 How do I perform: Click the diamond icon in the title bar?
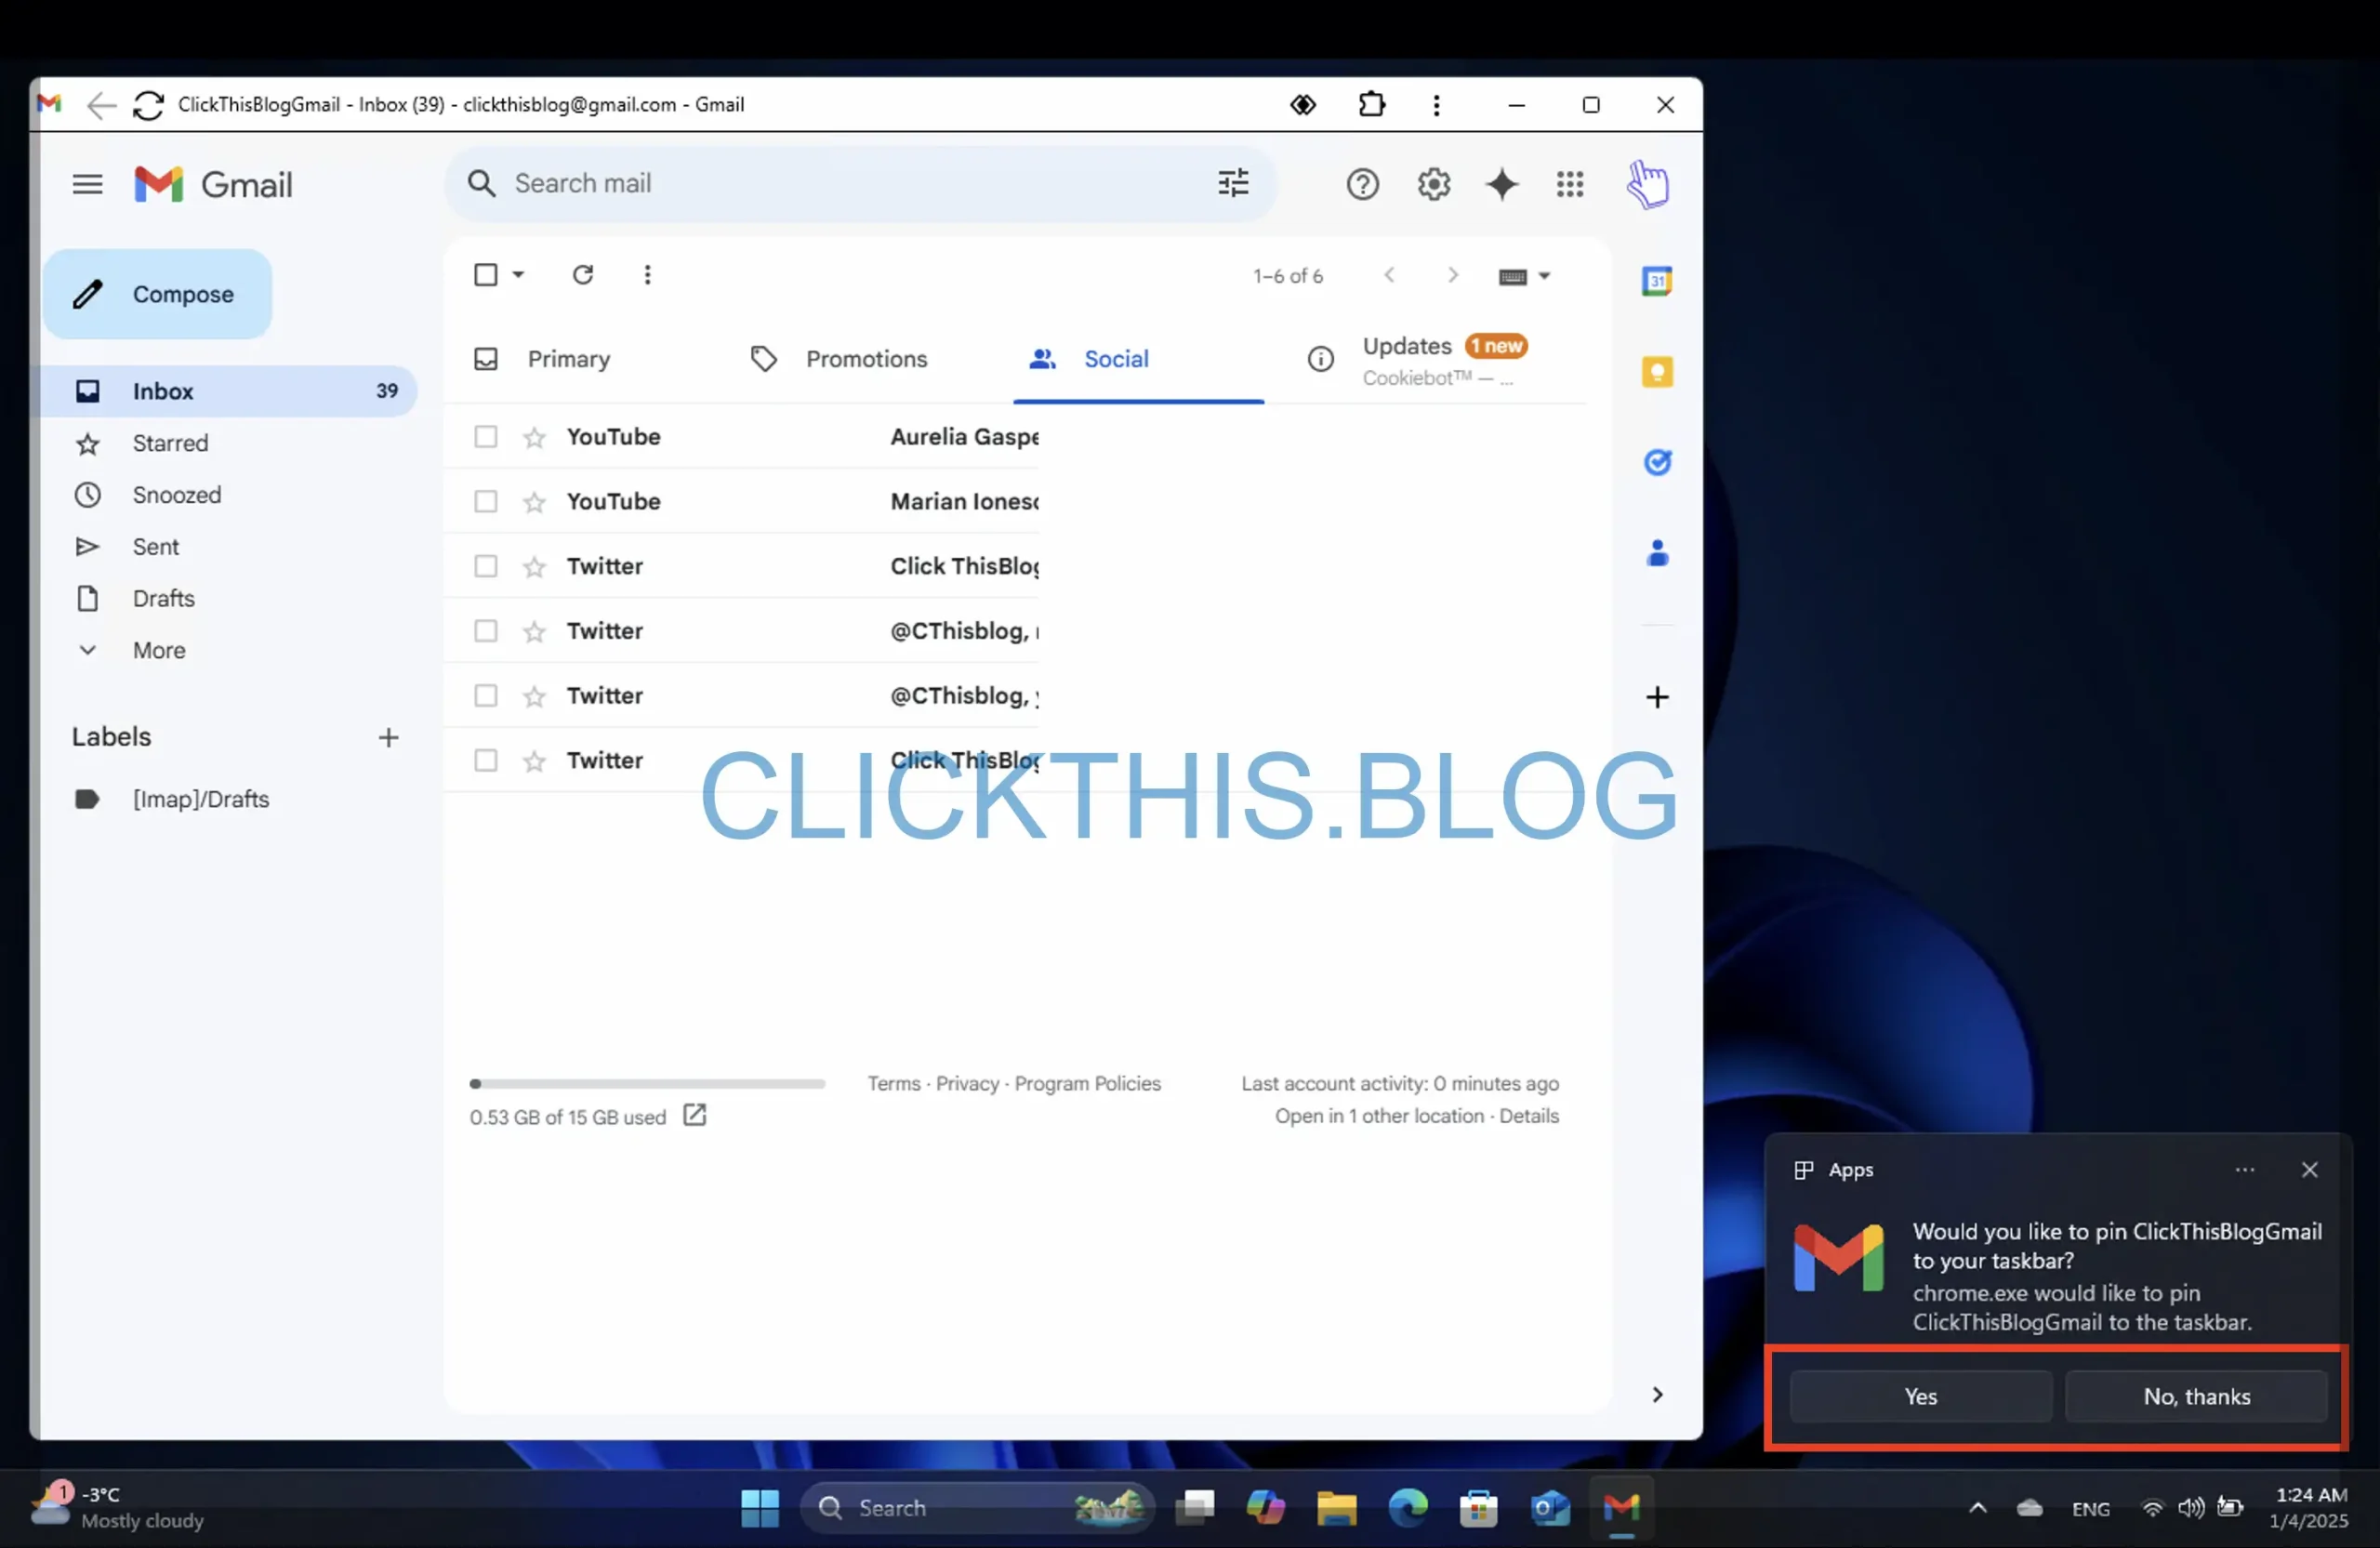1302,104
